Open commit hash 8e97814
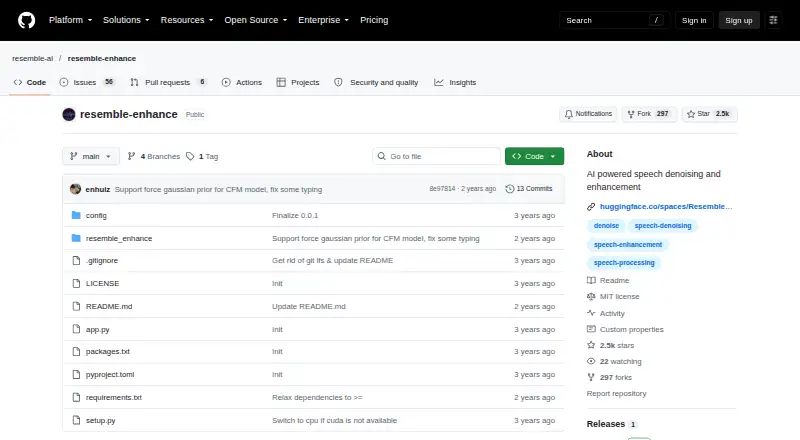 (442, 188)
